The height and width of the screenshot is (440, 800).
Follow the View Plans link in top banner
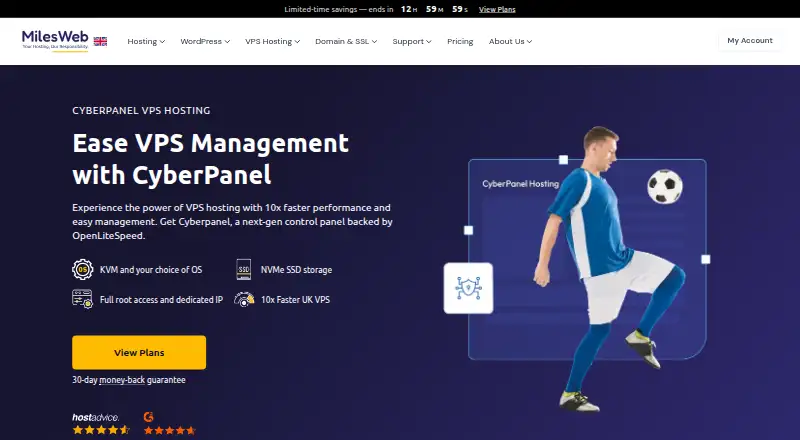point(497,9)
